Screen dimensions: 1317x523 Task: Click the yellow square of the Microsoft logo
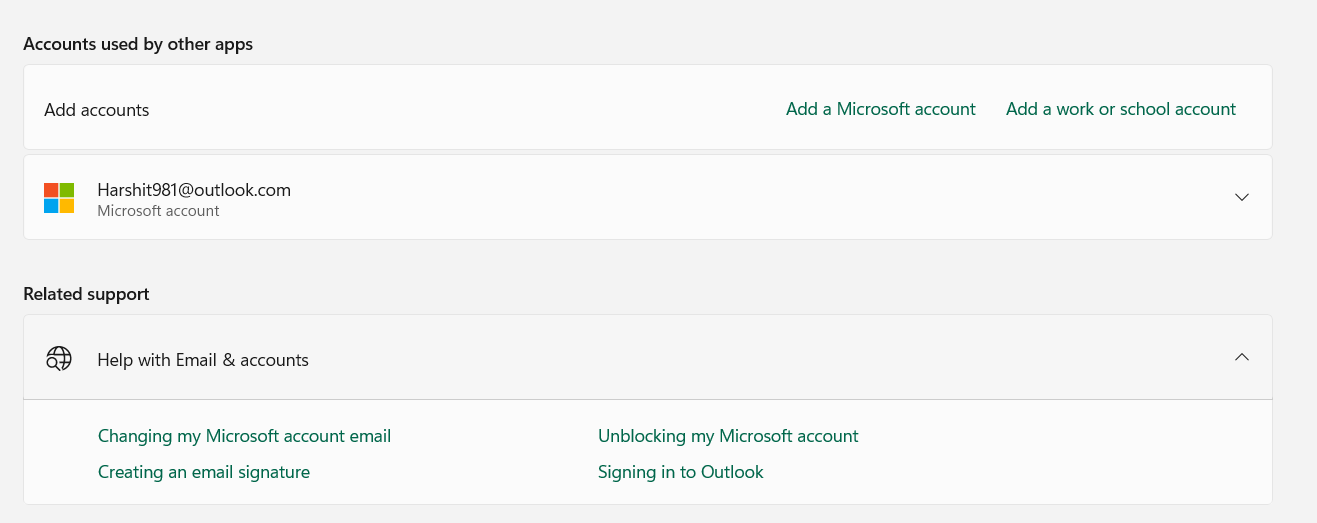(67, 206)
